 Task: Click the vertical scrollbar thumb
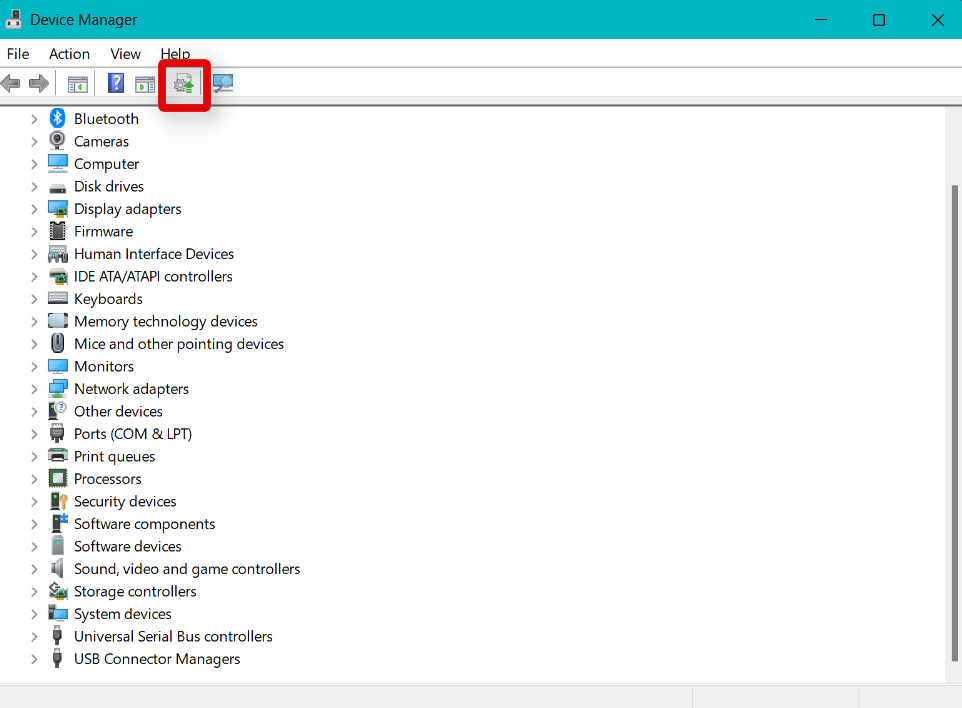954,423
